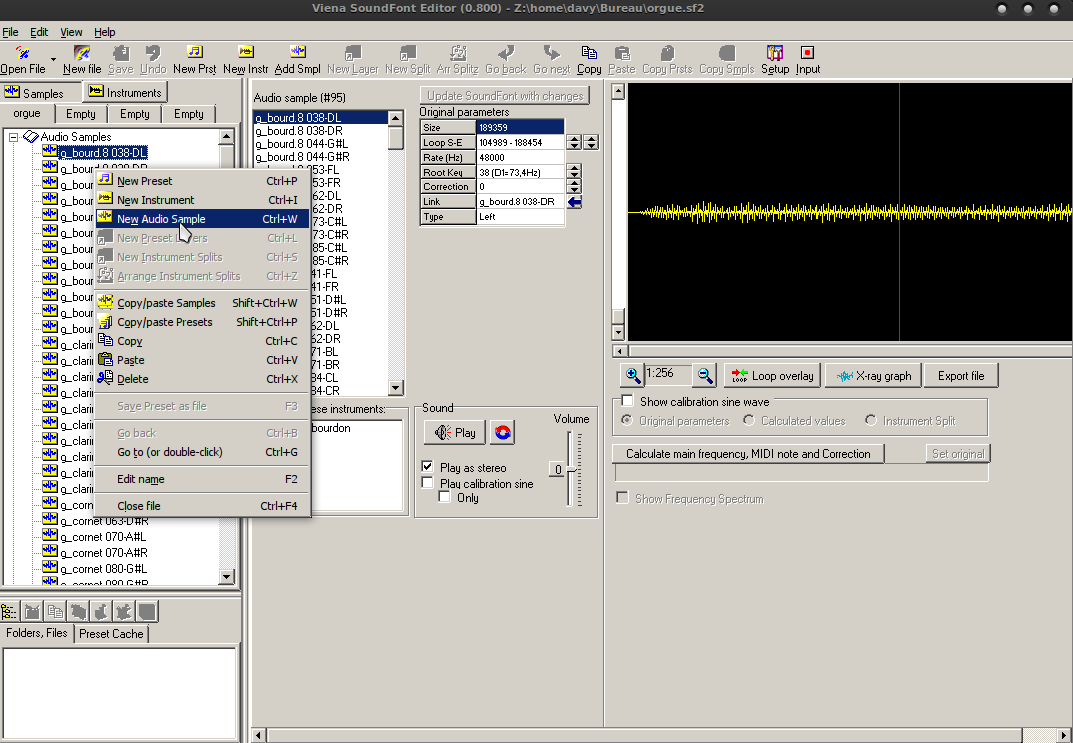Click the red loop play icon

[x=503, y=433]
